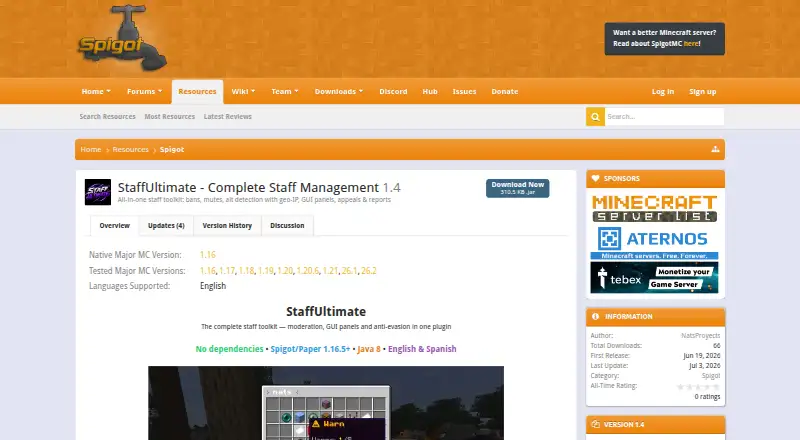Click author name NatsProyects
This screenshot has height=440, width=800.
[701, 336]
